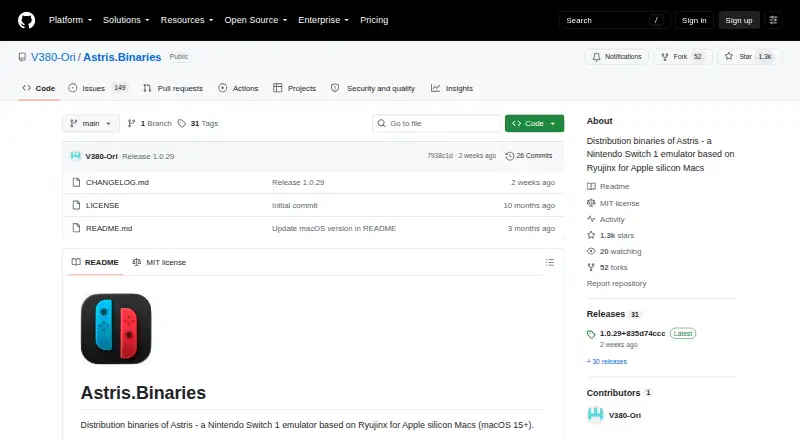
Task: Click the search slash shortcut icon
Action: click(656, 20)
